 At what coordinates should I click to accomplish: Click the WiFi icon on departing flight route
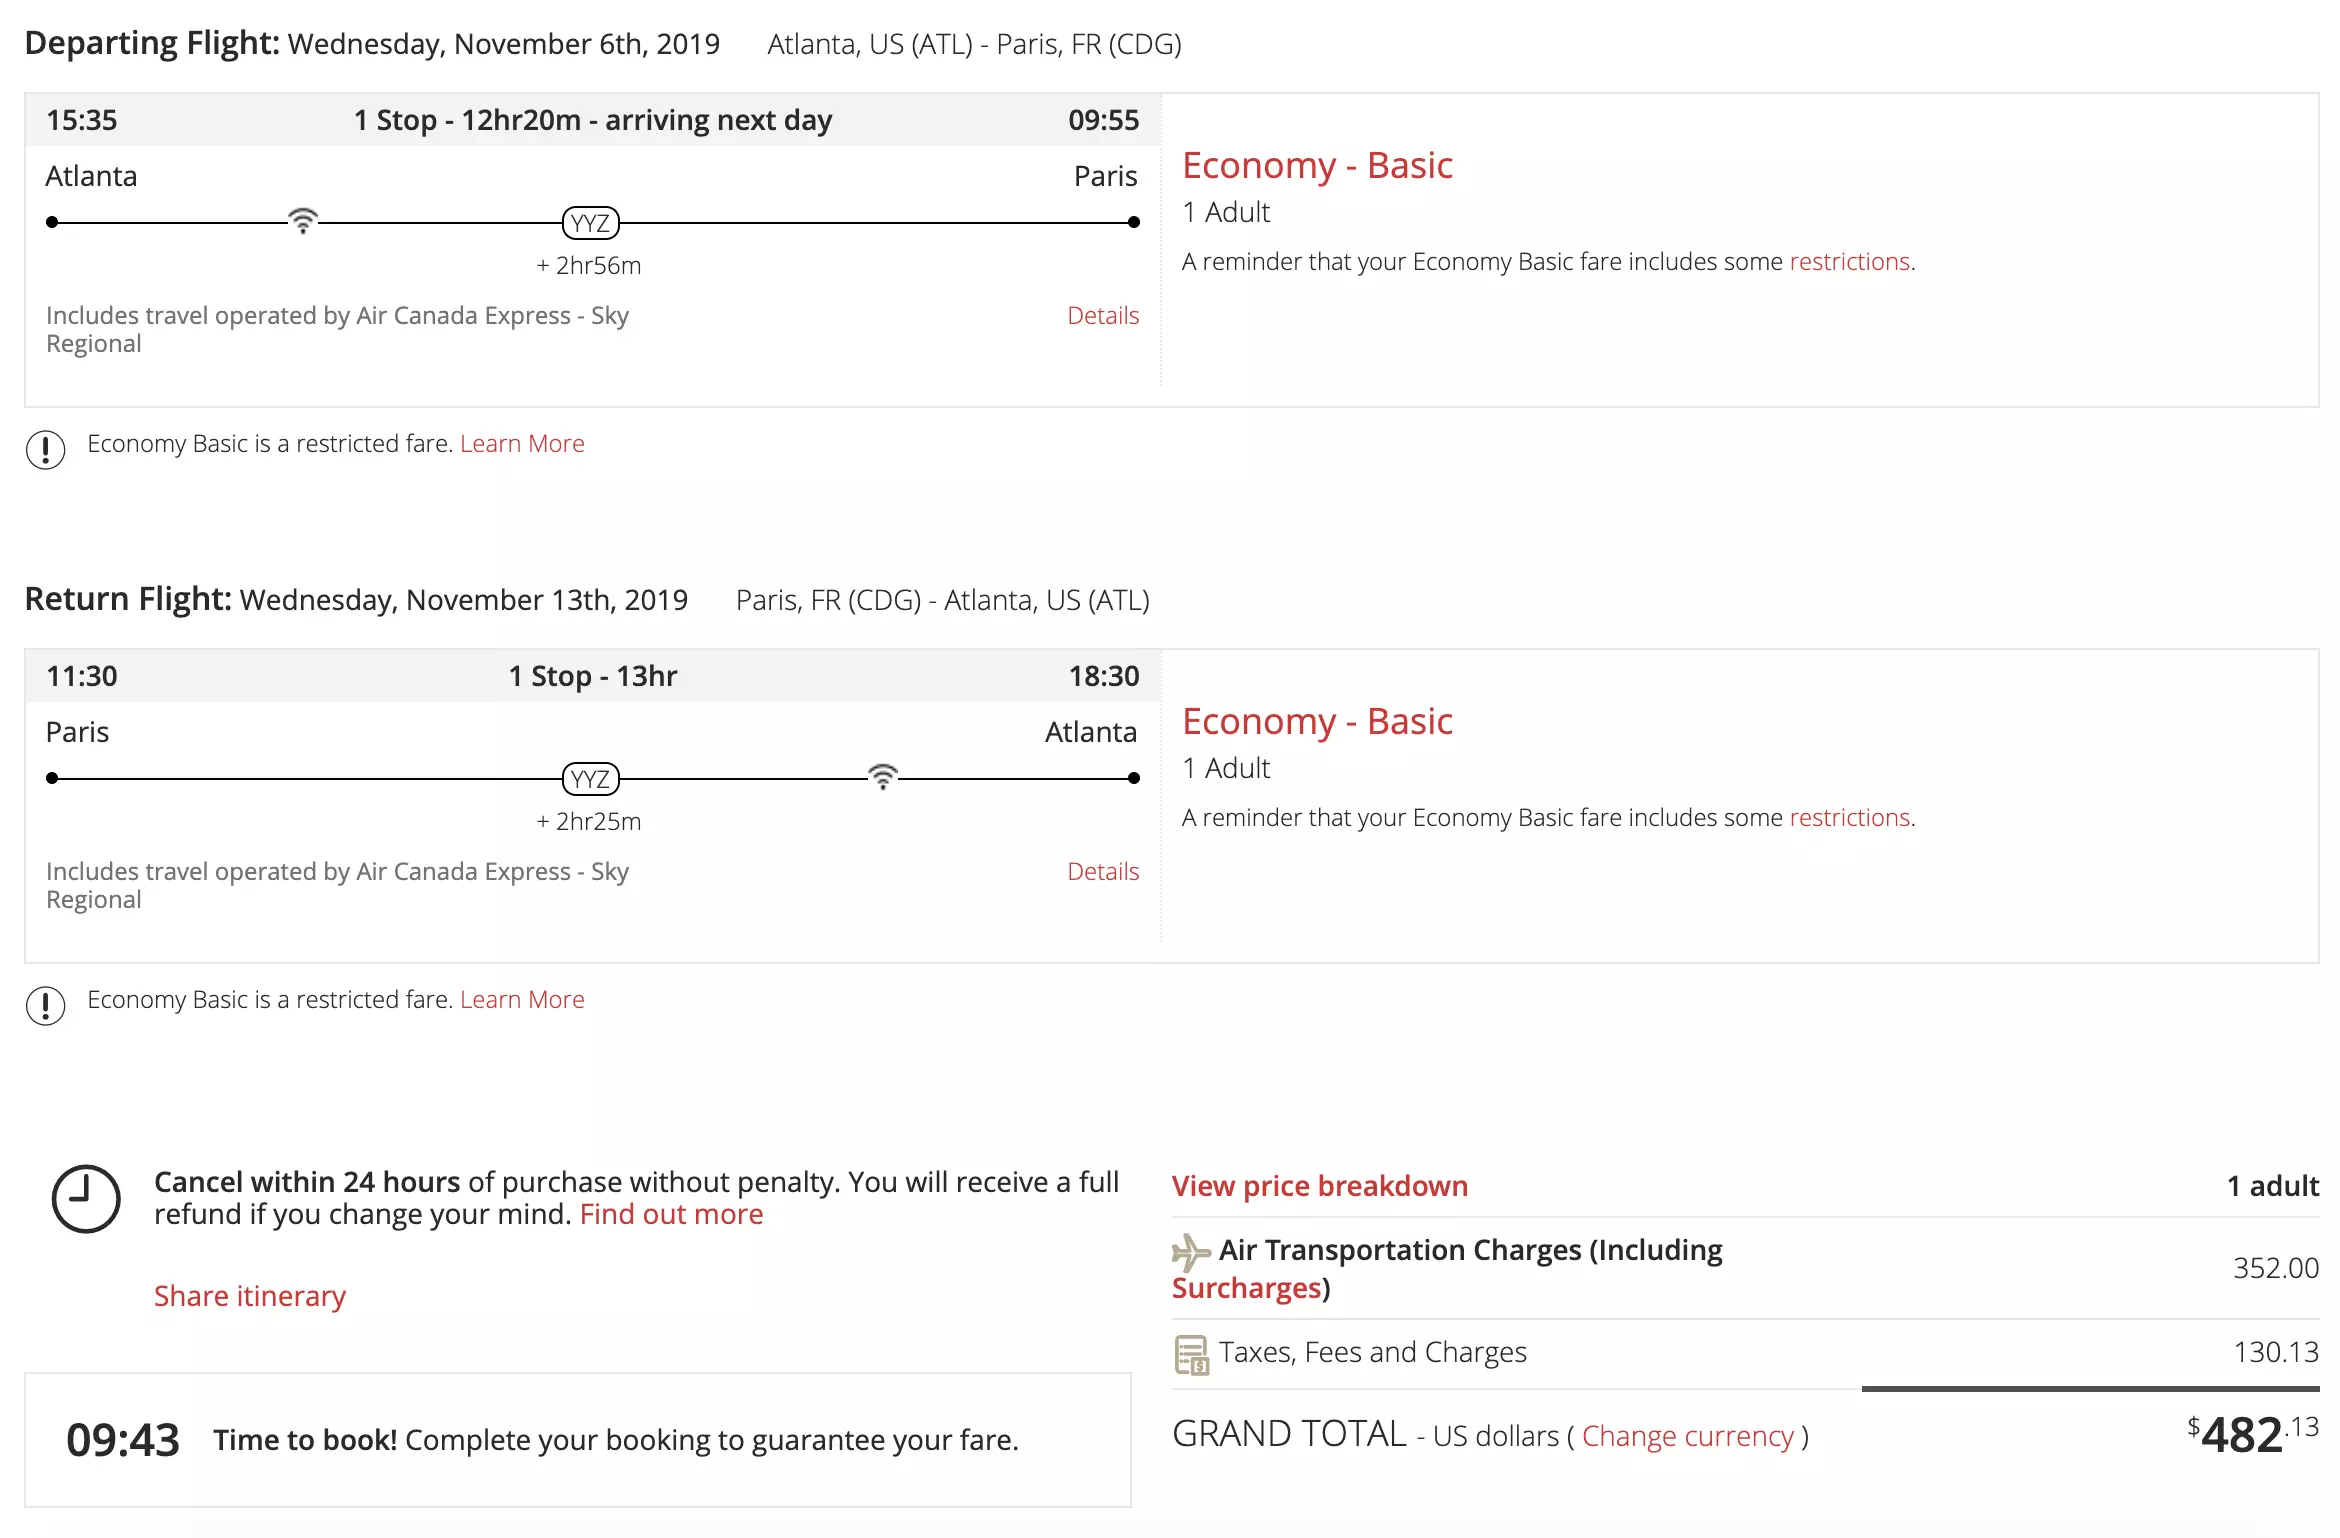304,220
